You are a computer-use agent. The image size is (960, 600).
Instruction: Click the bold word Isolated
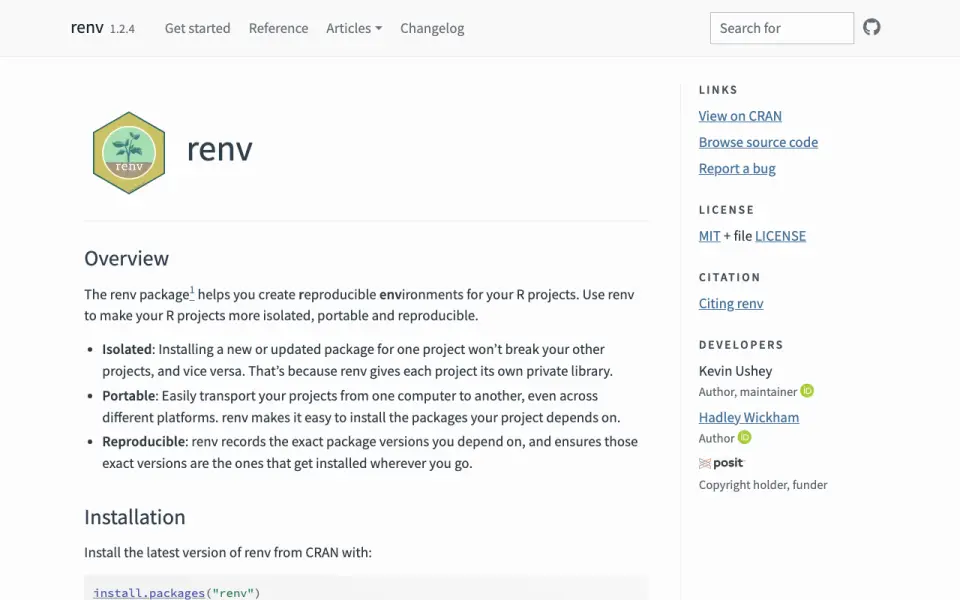pos(127,349)
